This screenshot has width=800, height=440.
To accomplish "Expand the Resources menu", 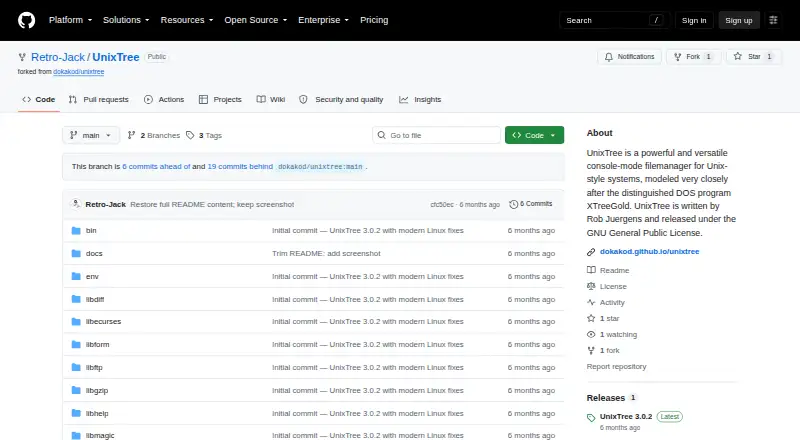I will 187,20.
